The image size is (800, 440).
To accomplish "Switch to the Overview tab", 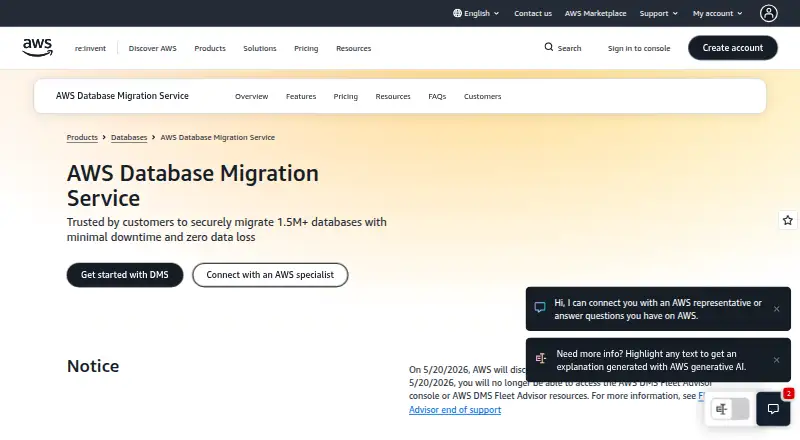I will click(x=252, y=96).
